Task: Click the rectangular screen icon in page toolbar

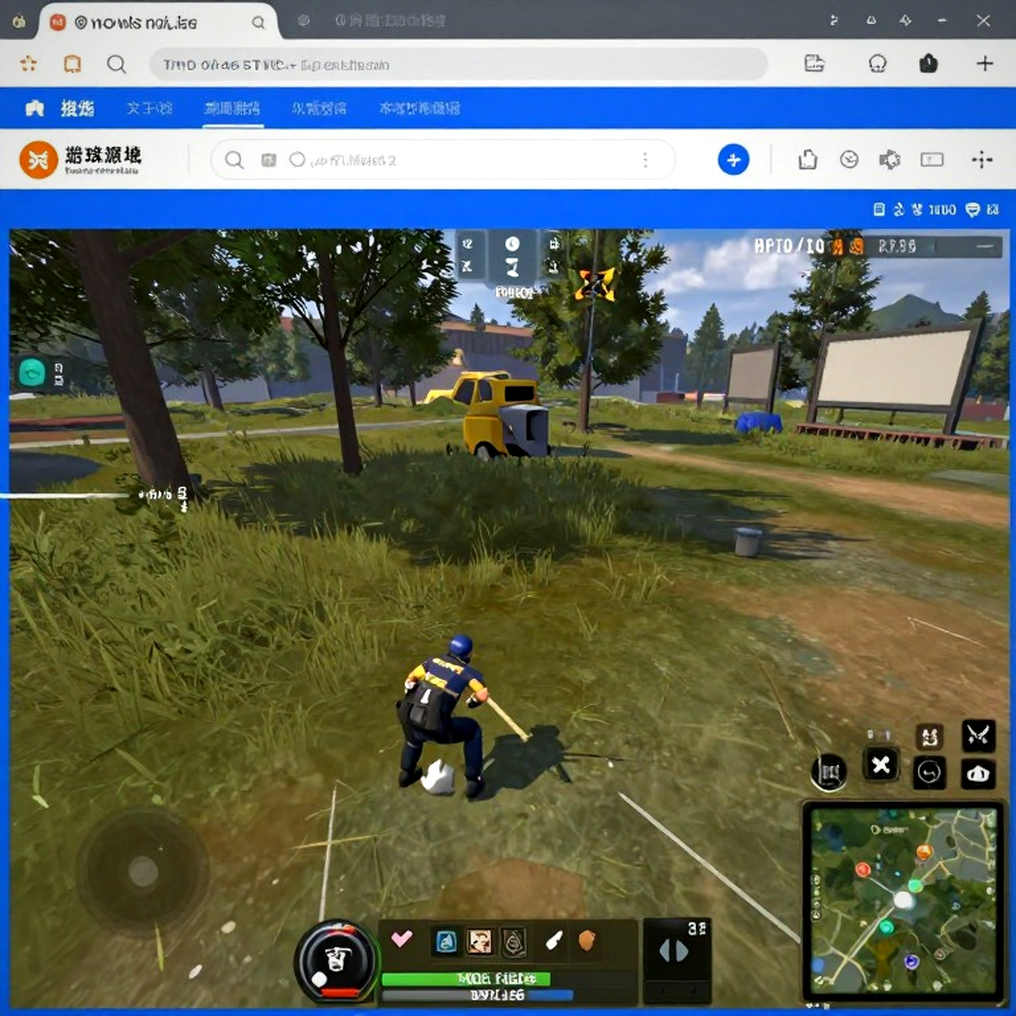Action: point(932,159)
